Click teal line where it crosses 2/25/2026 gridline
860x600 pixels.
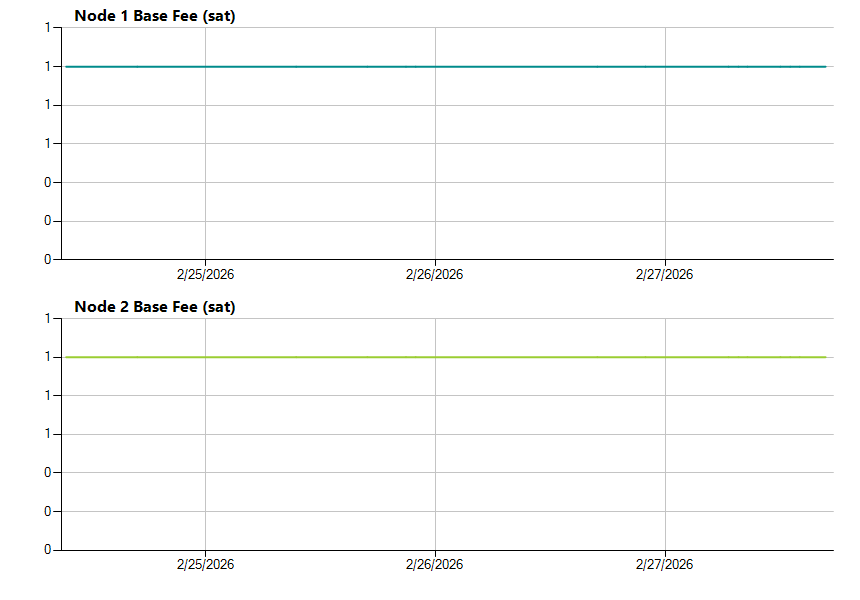coord(205,66)
